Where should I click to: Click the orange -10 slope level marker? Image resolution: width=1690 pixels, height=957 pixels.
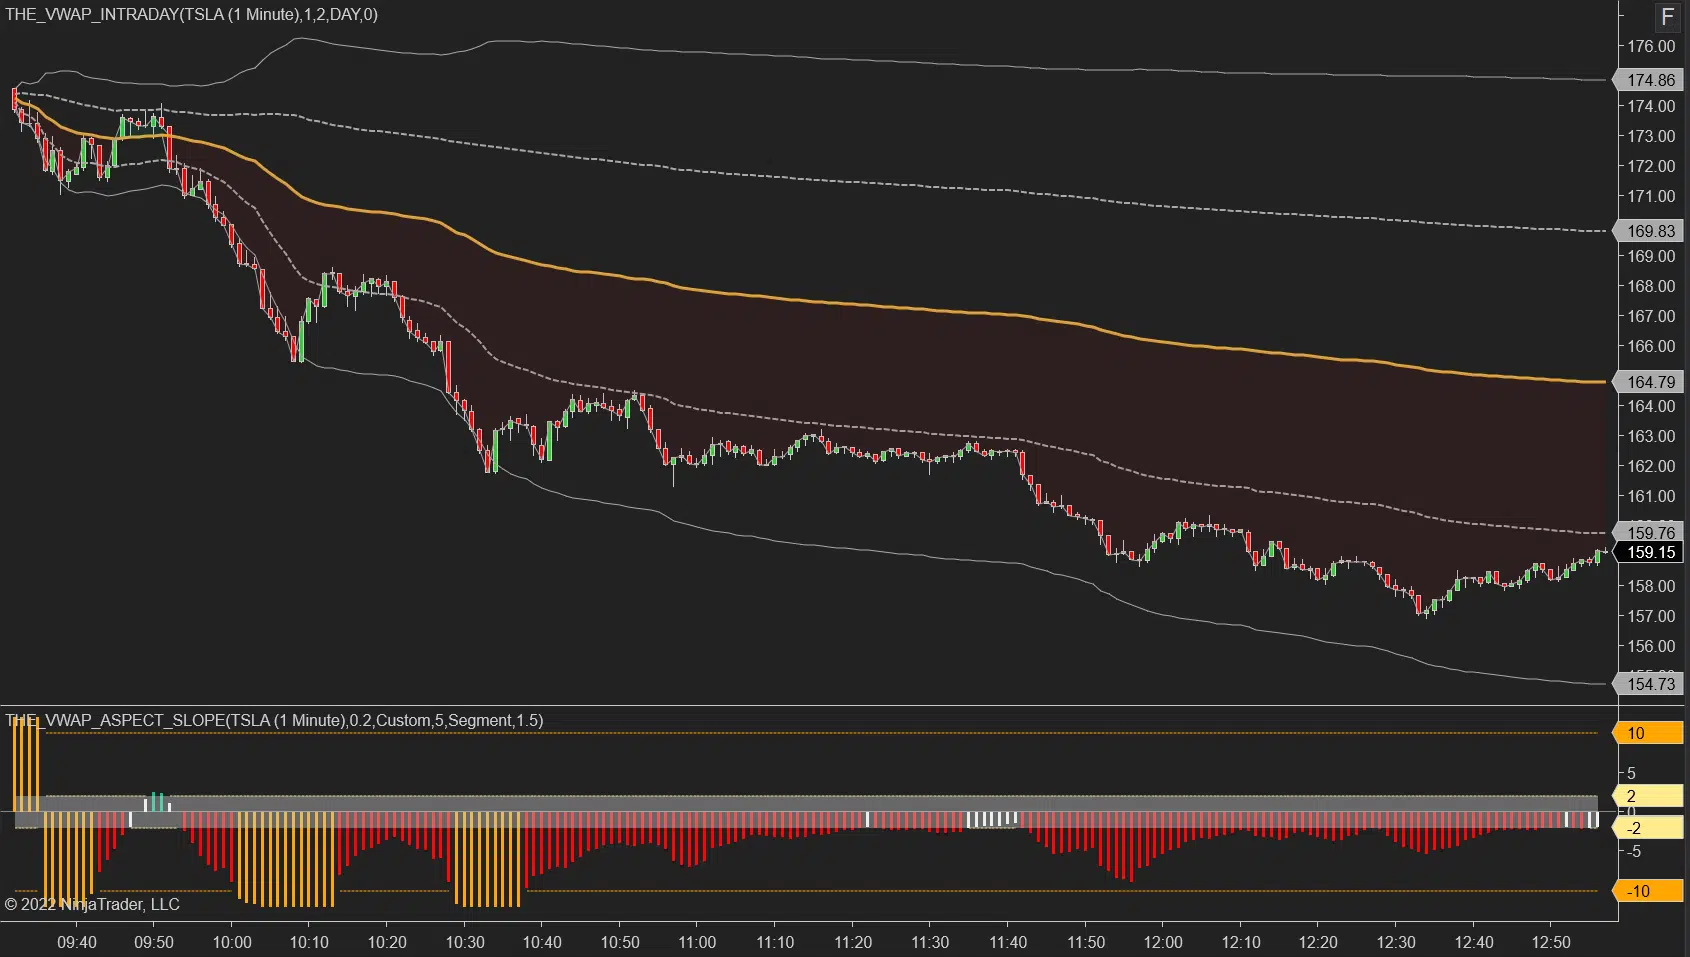click(1646, 891)
